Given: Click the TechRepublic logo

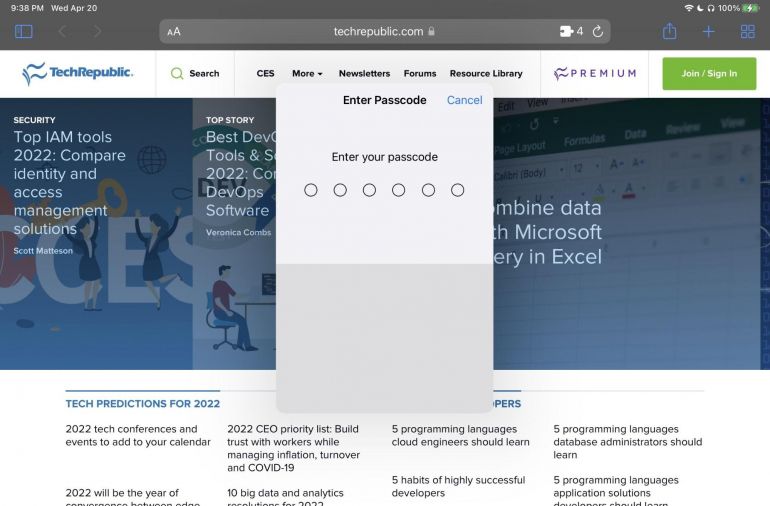Looking at the screenshot, I should (78, 73).
